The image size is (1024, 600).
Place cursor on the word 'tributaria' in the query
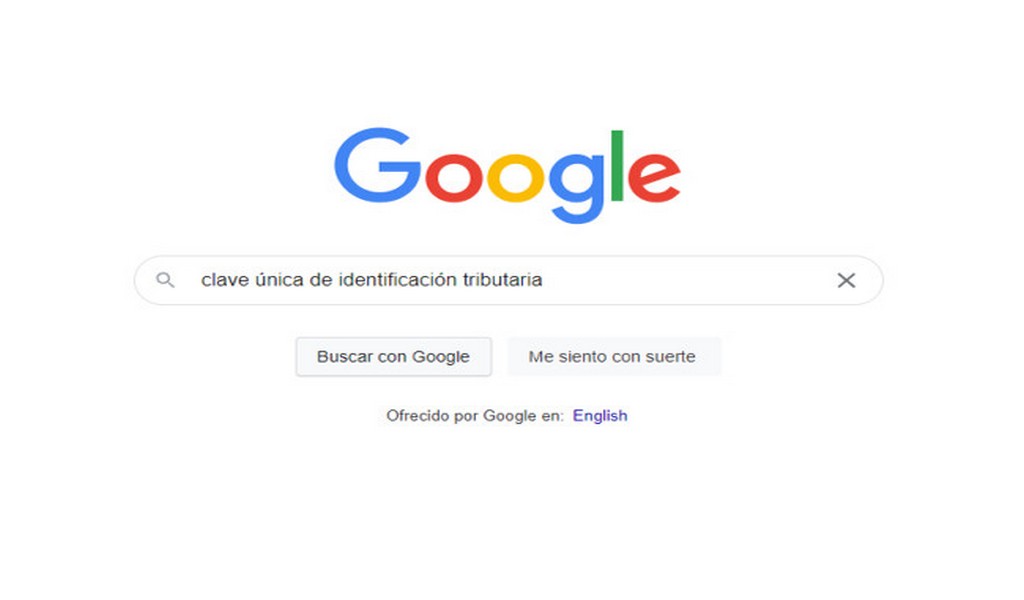pos(503,280)
